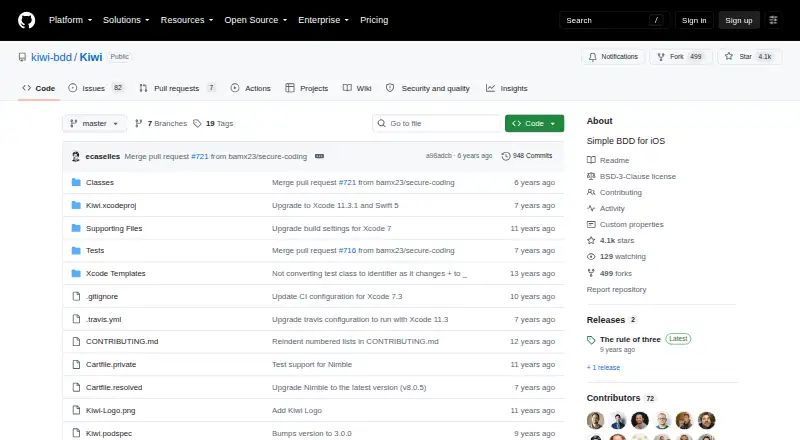Open the menu icon beside Sign up
800x440 pixels.
773,20
